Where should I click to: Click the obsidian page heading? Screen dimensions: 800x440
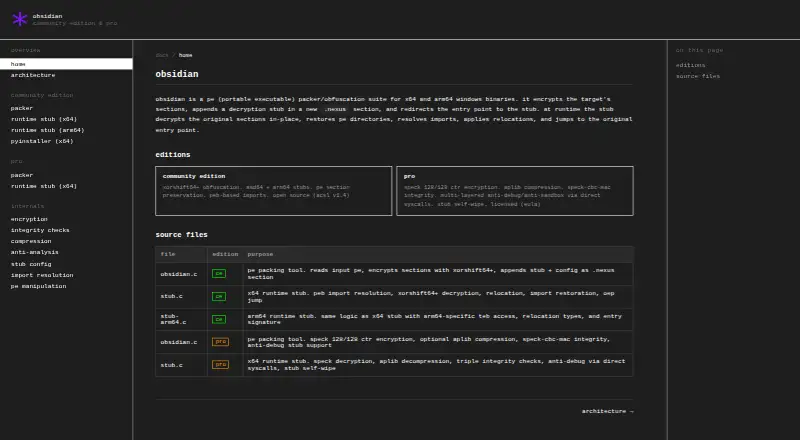click(177, 74)
